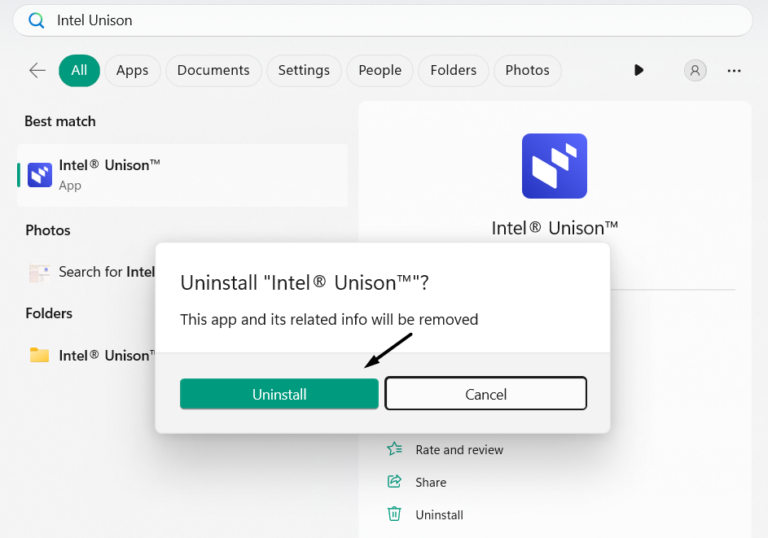The height and width of the screenshot is (538, 768).
Task: Click the trash can Uninstall icon
Action: coord(395,514)
